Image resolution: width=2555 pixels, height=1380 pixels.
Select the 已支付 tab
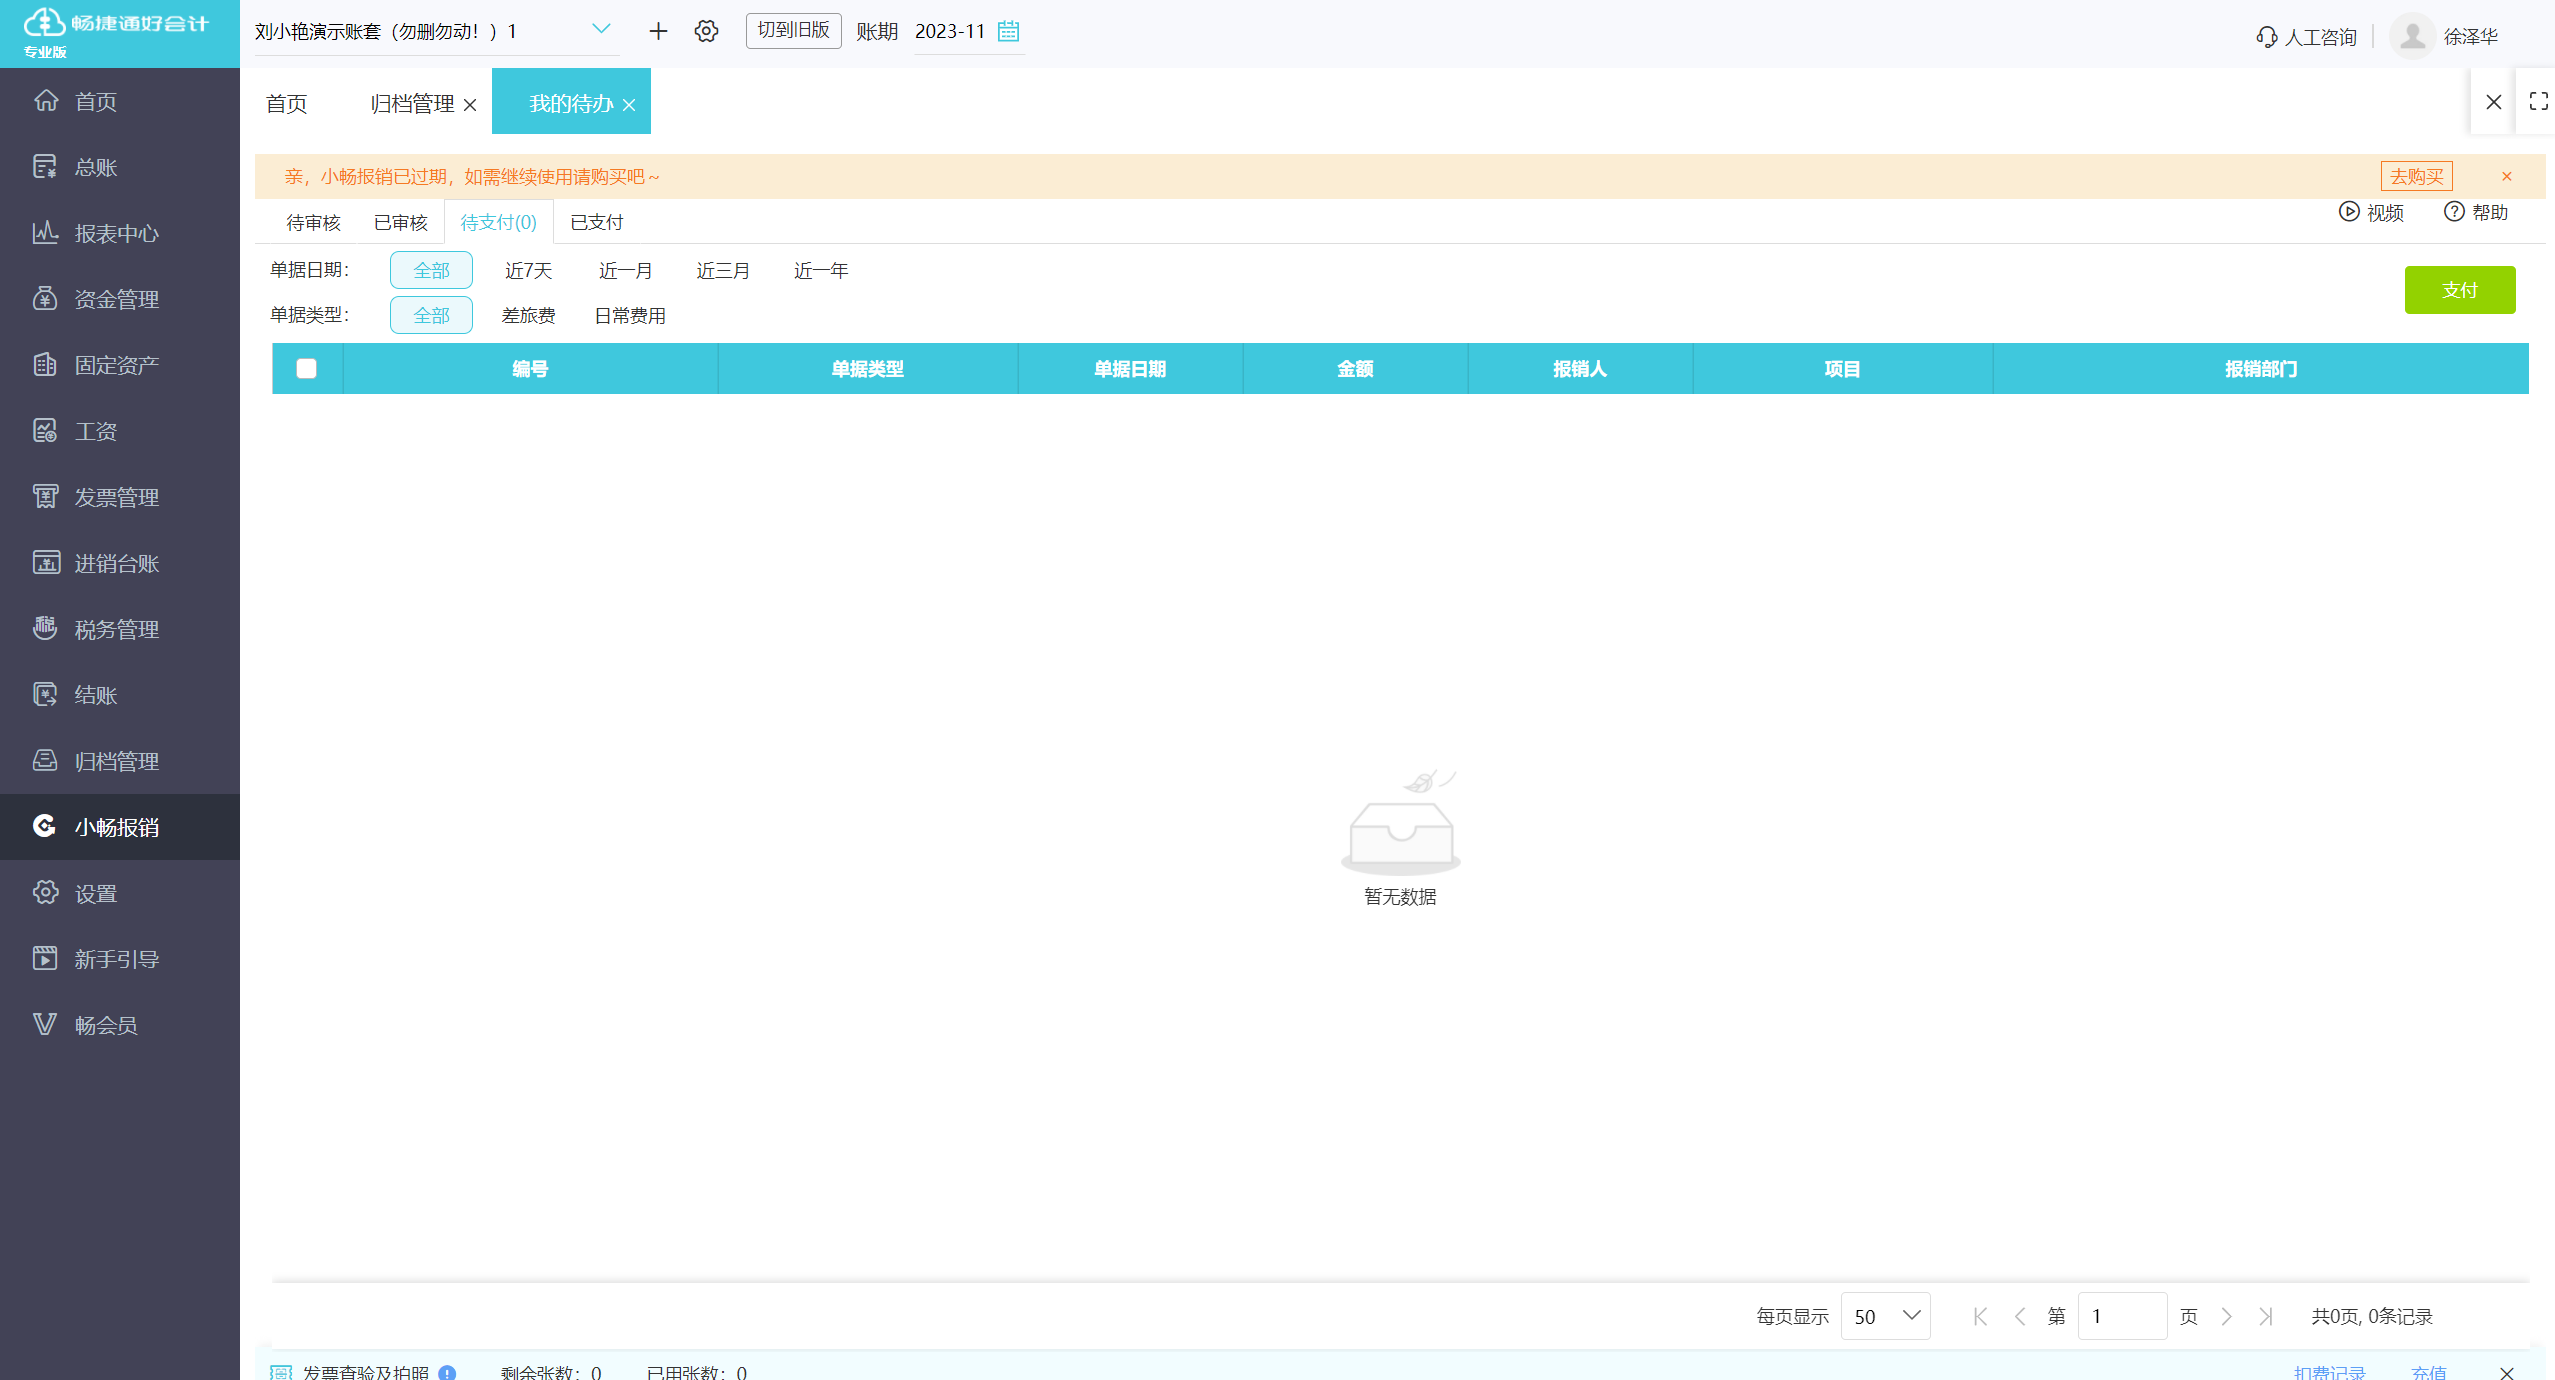point(598,223)
